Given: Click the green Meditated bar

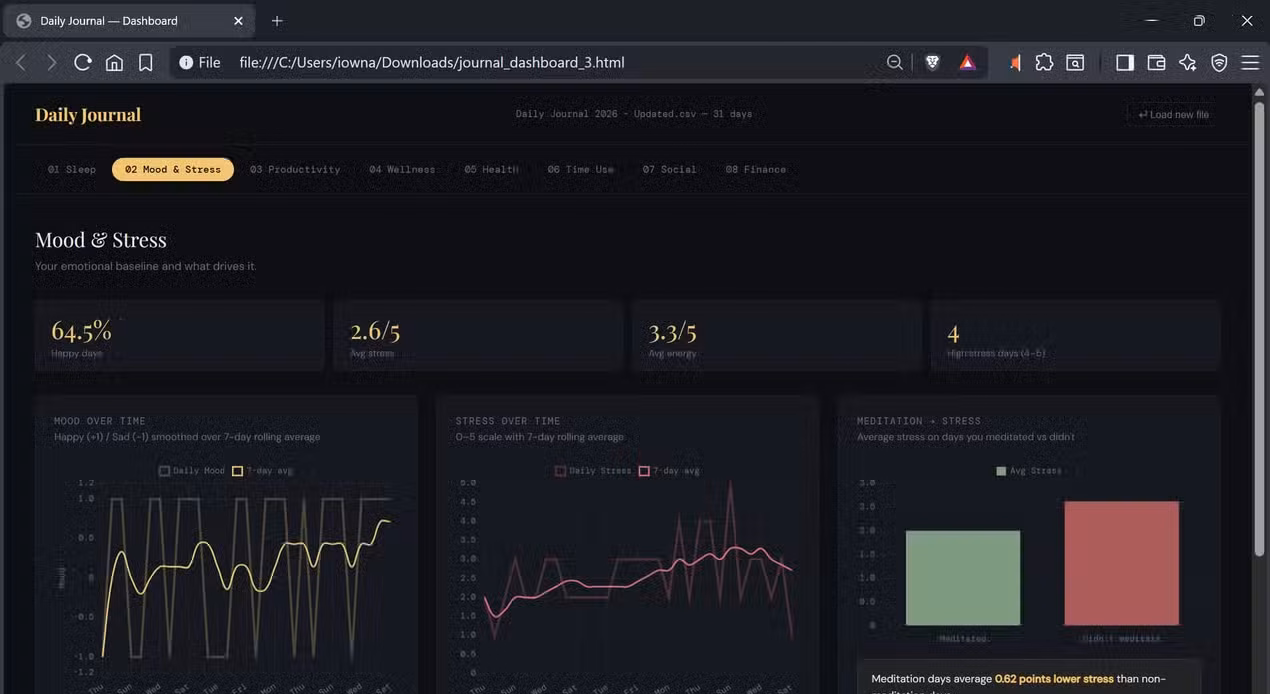Looking at the screenshot, I should pyautogui.click(x=963, y=578).
